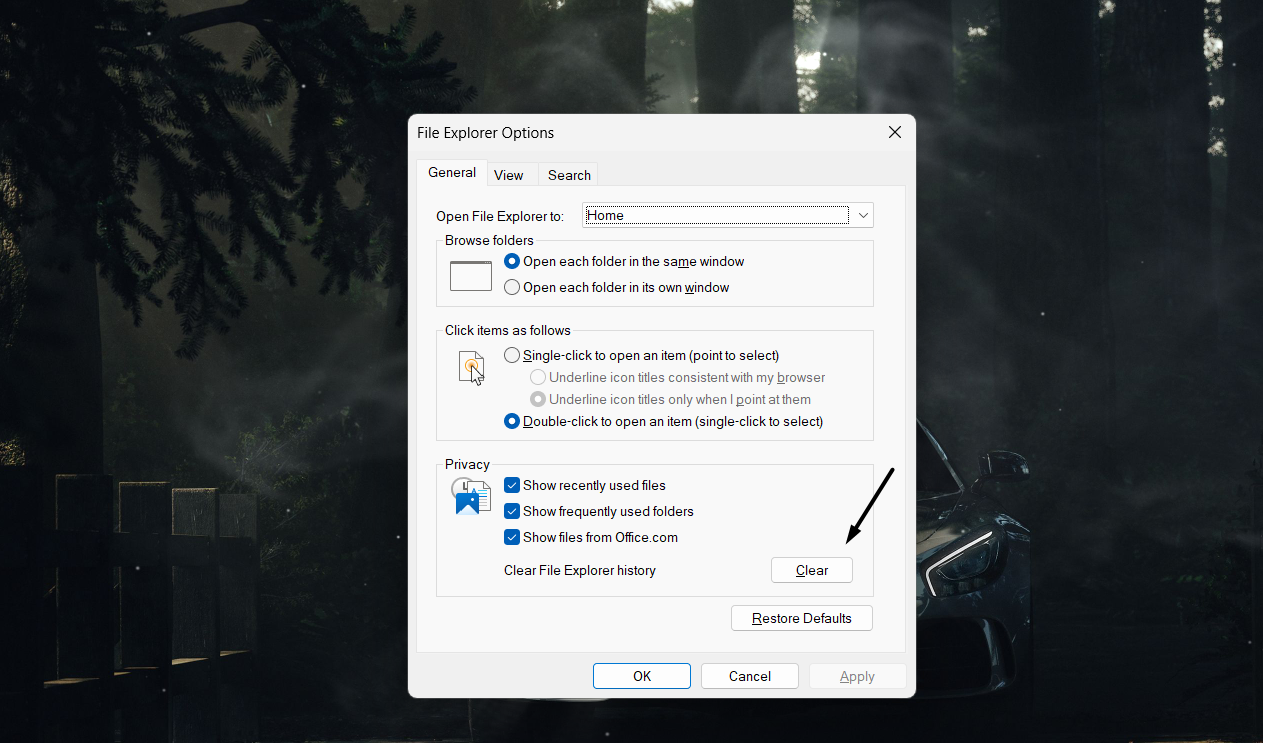Disable Show frequently used folders
Screen dimensions: 1263x743
512,511
